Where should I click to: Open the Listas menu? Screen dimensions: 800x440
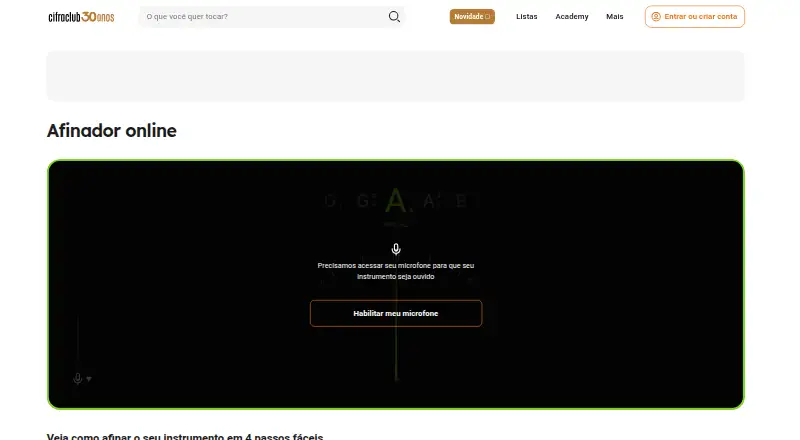pos(527,17)
